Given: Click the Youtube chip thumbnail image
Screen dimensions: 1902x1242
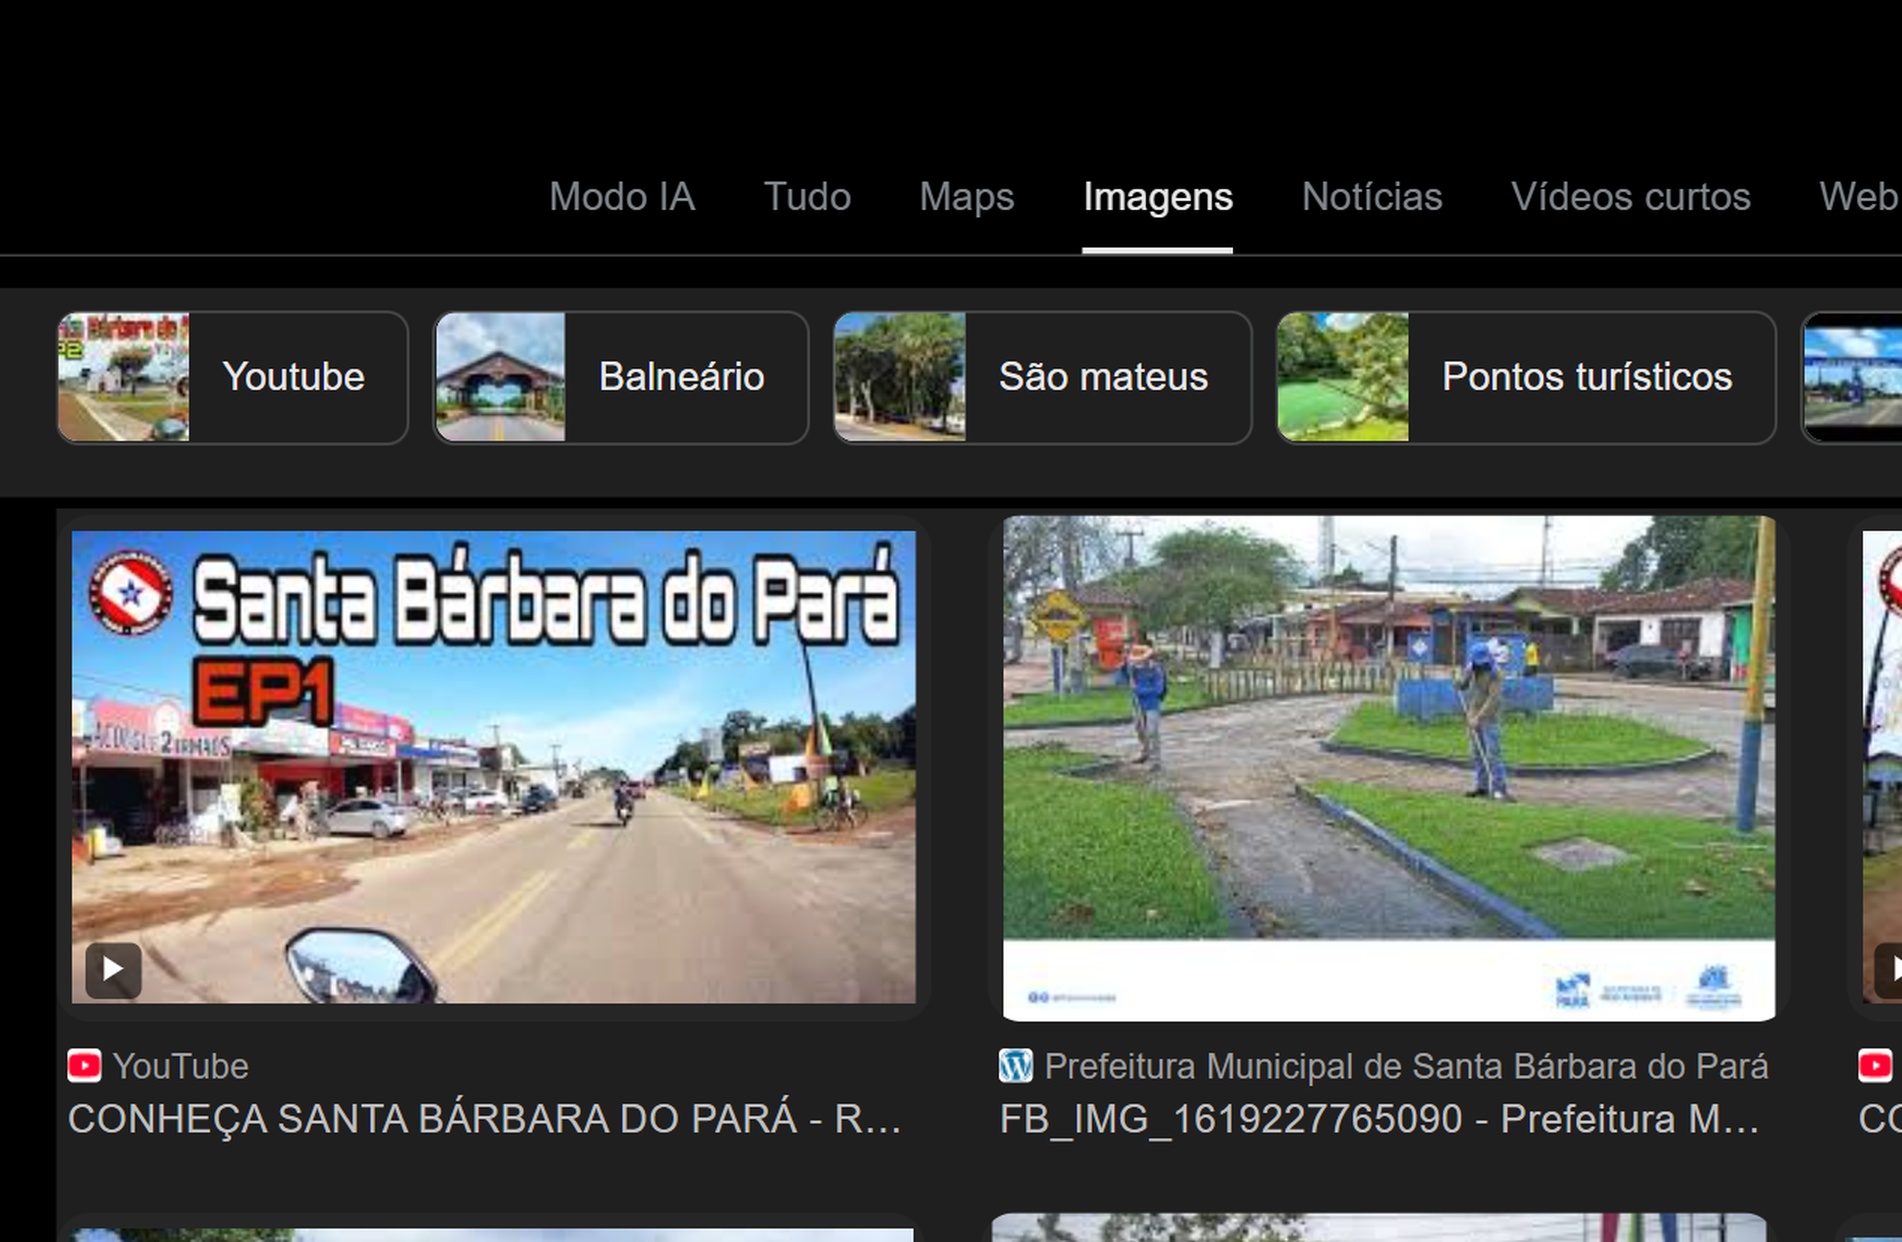Looking at the screenshot, I should click(x=124, y=377).
